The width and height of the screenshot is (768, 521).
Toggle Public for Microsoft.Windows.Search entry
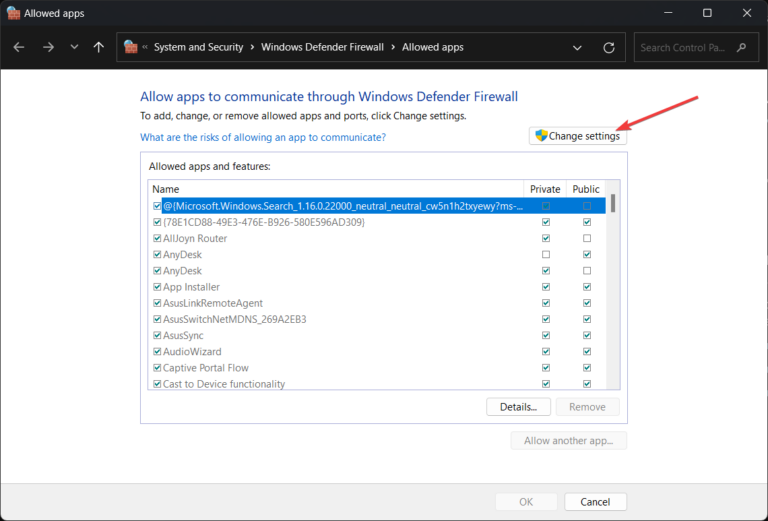[x=587, y=206]
